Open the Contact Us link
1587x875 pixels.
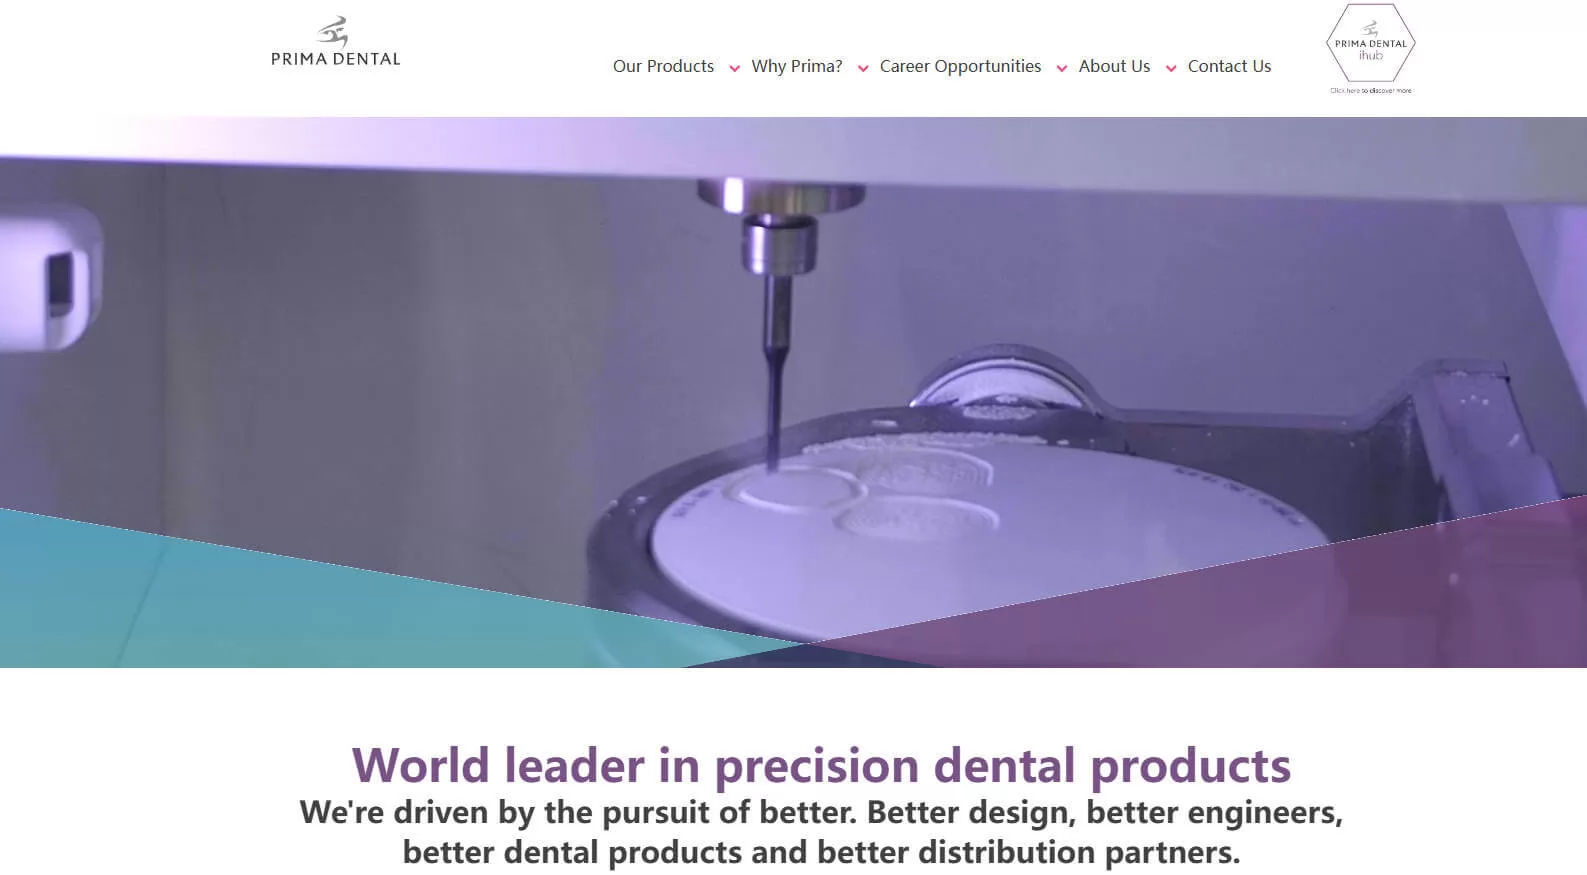click(x=1229, y=66)
